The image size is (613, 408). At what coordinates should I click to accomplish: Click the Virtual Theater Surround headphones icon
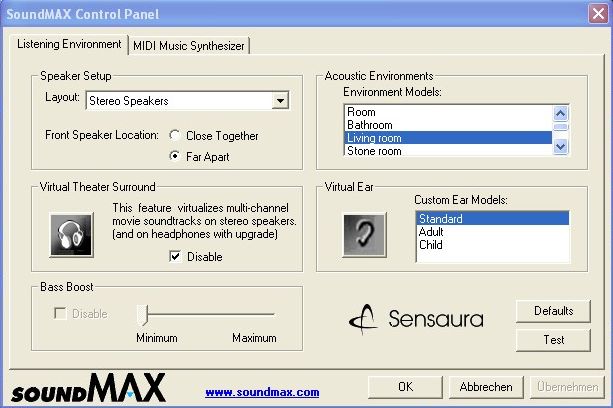[x=71, y=235]
